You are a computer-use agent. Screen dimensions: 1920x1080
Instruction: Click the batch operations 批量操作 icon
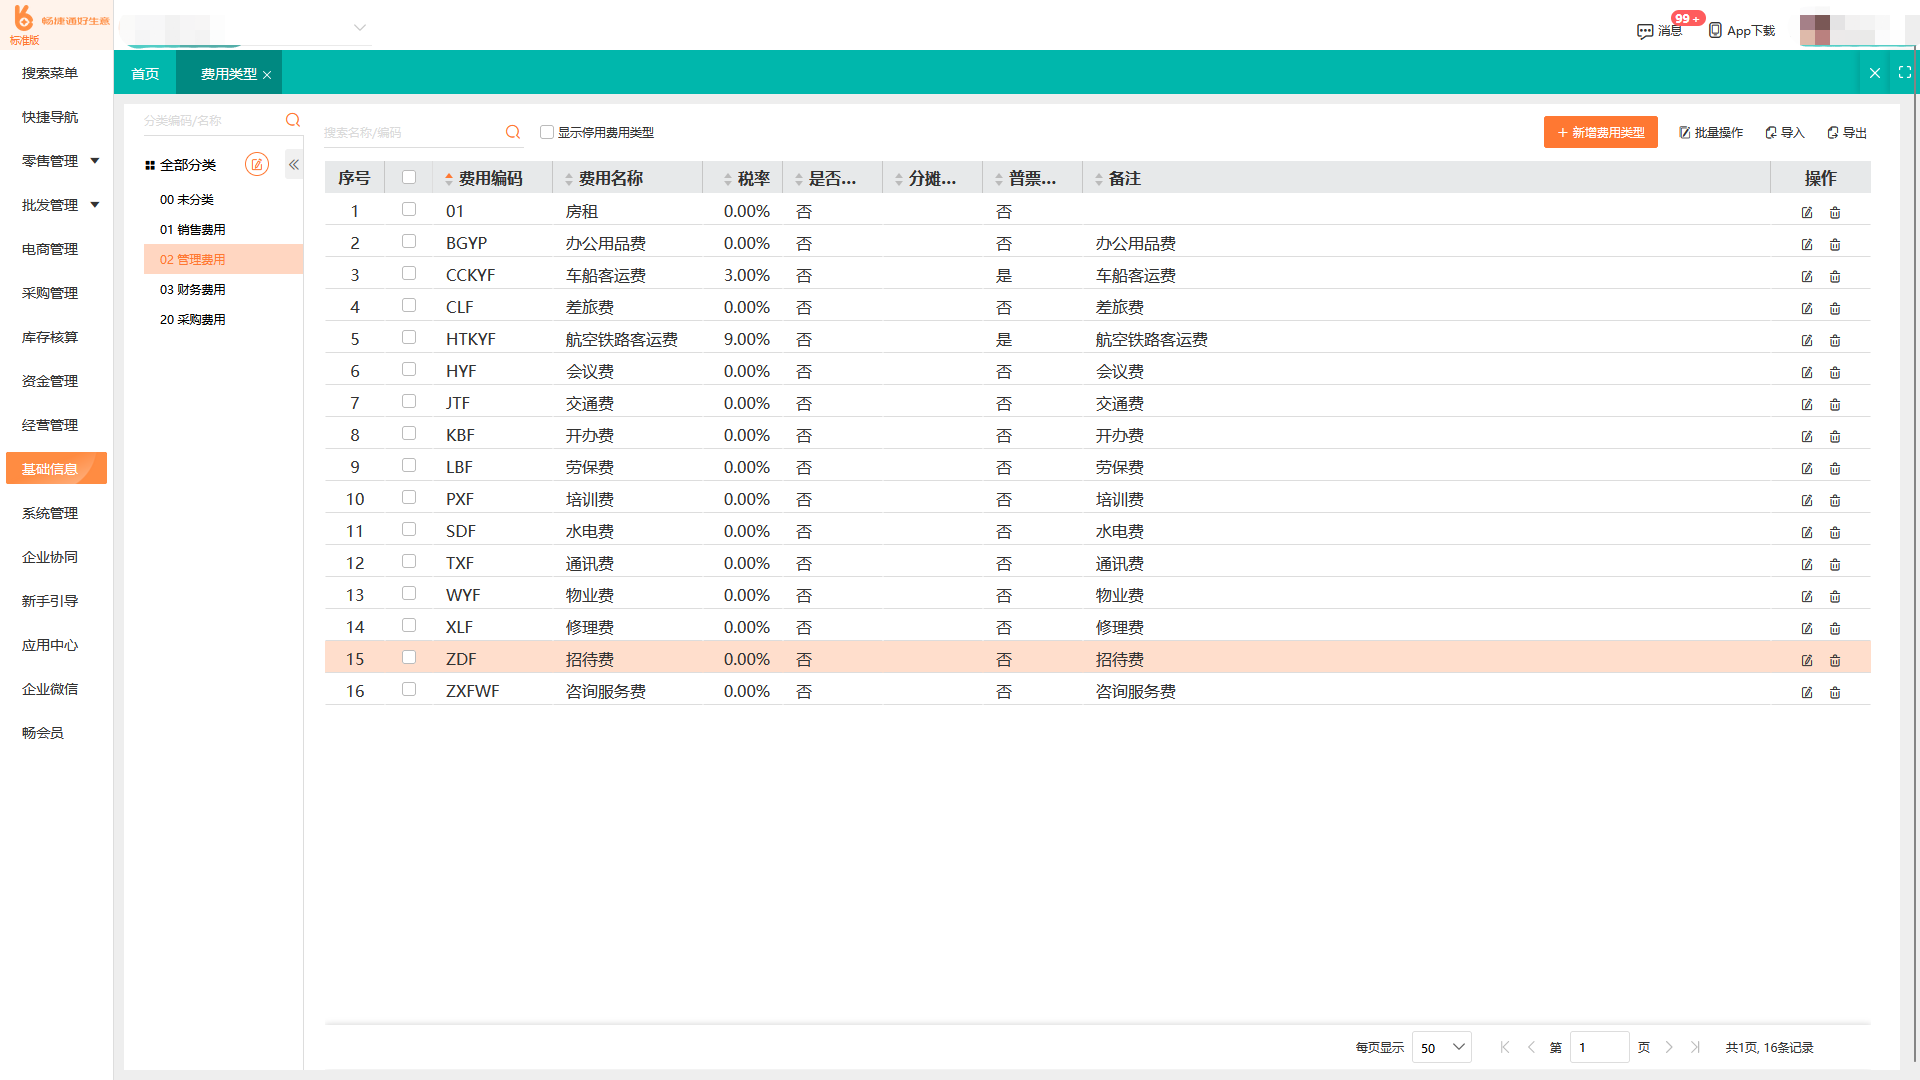coord(1710,131)
